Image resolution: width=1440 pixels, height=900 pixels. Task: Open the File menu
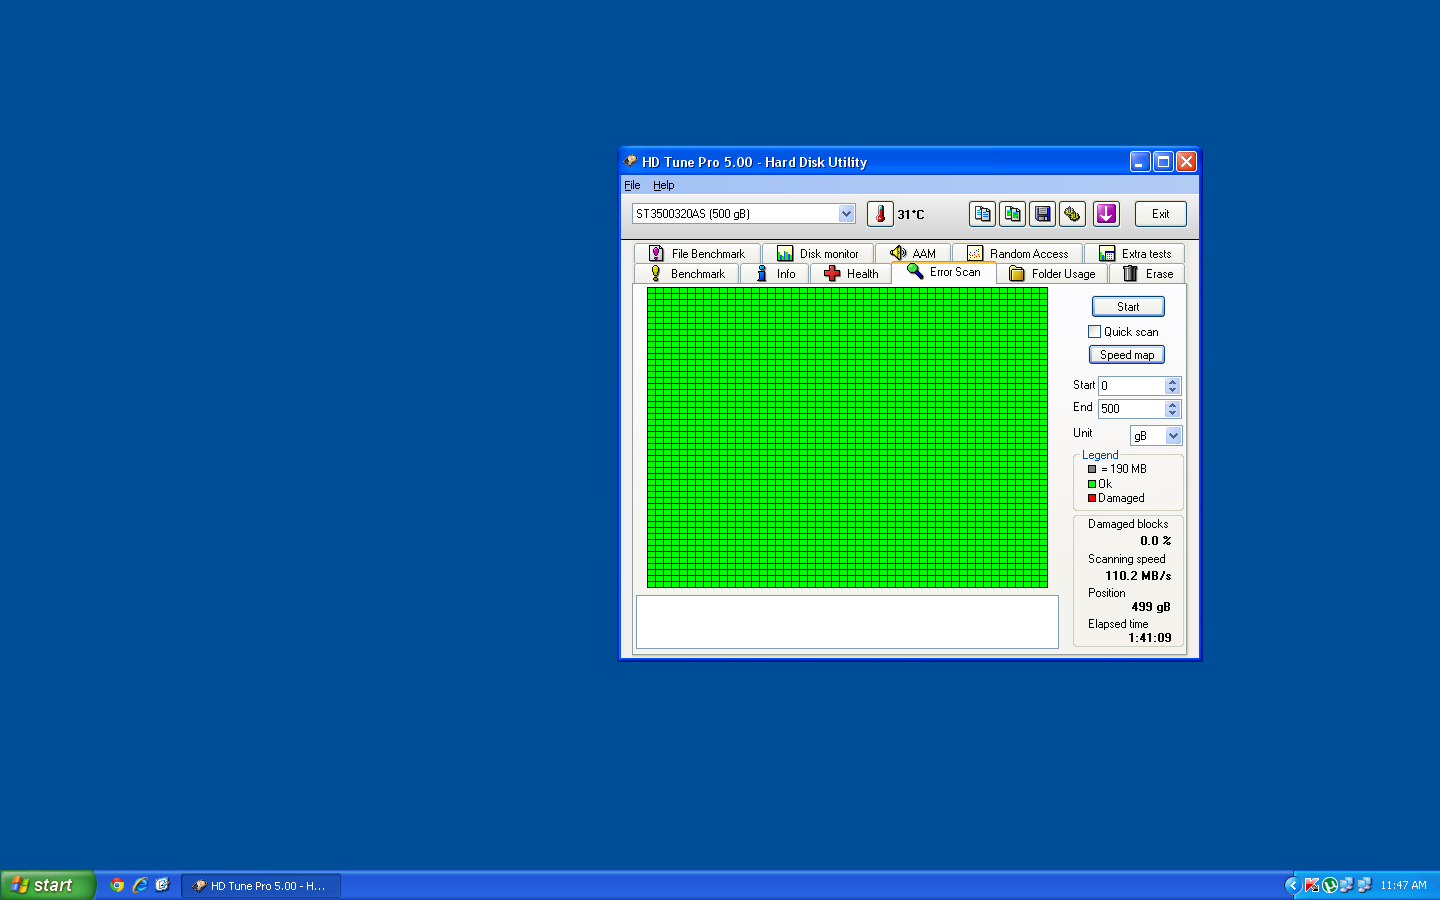click(x=632, y=185)
